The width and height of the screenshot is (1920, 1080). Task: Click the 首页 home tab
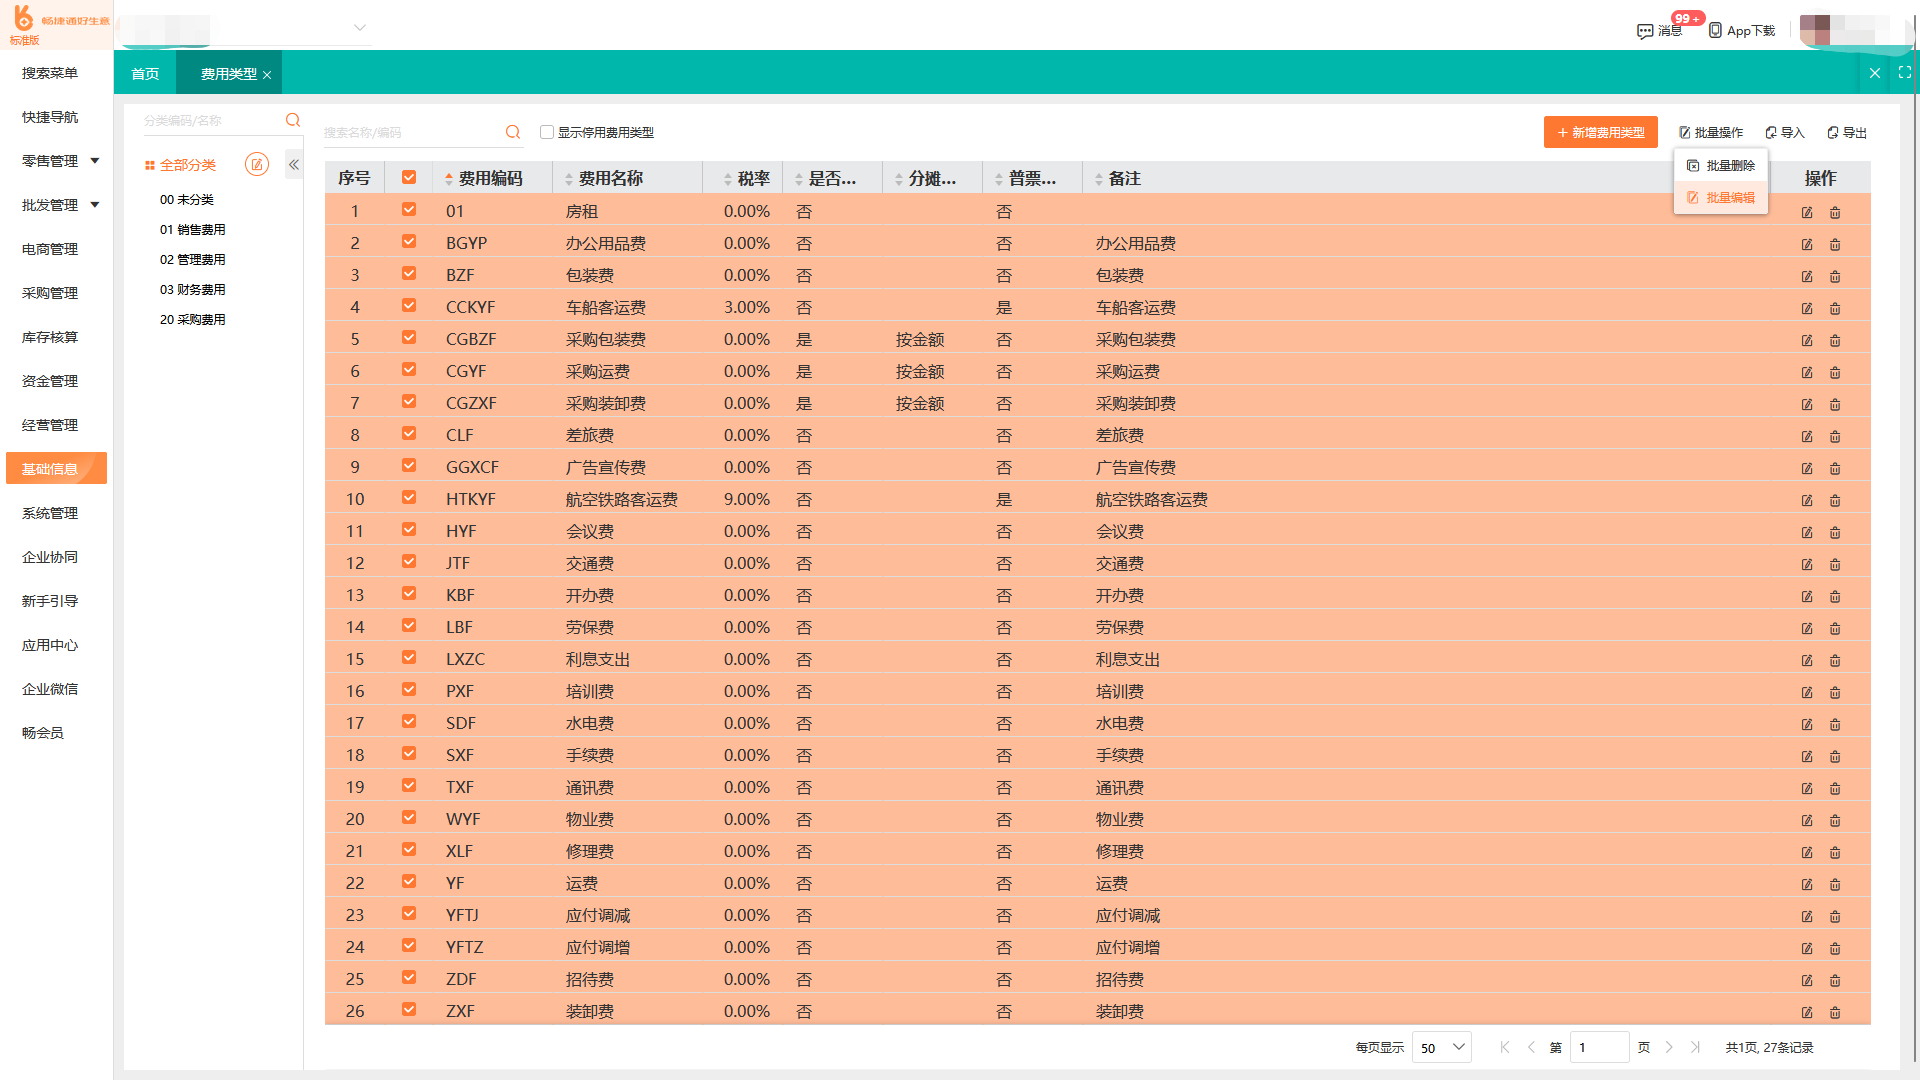coord(145,74)
